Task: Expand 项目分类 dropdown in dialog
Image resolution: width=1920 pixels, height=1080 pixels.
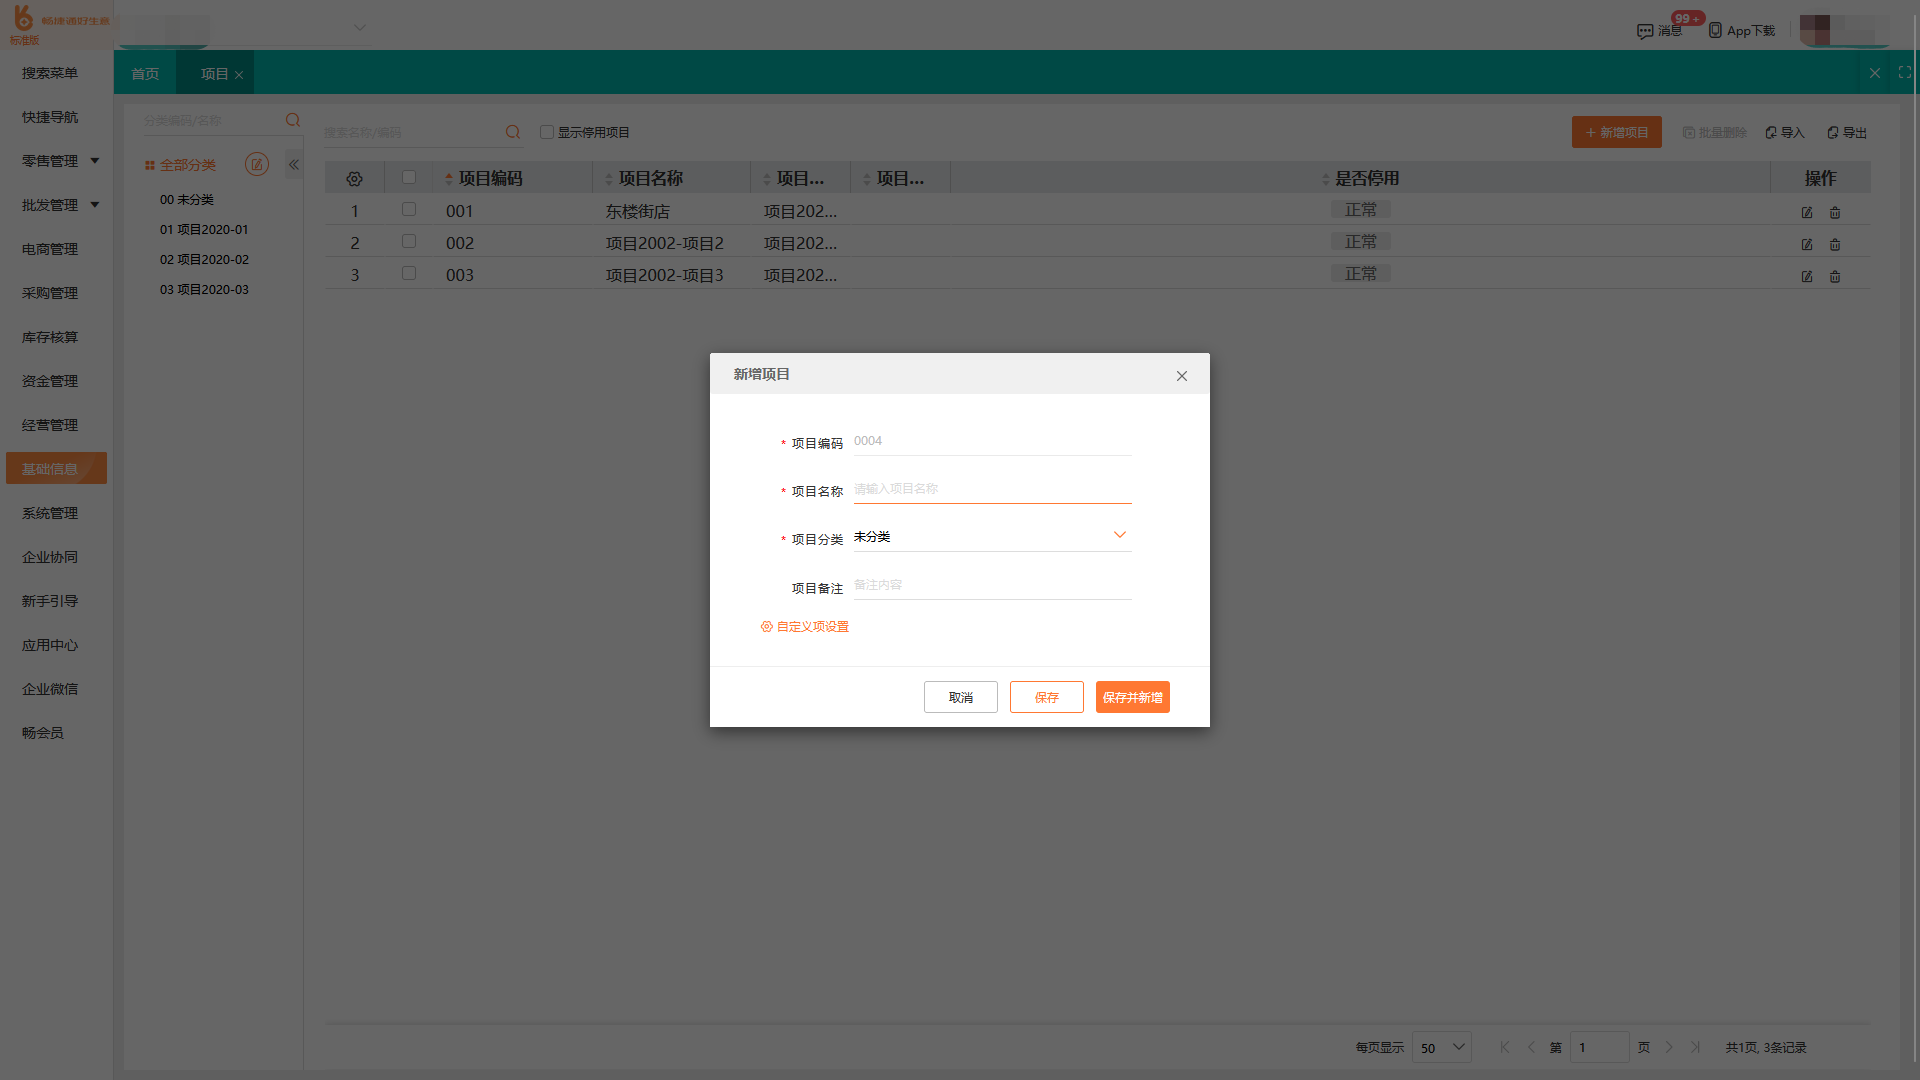Action: pos(1120,535)
